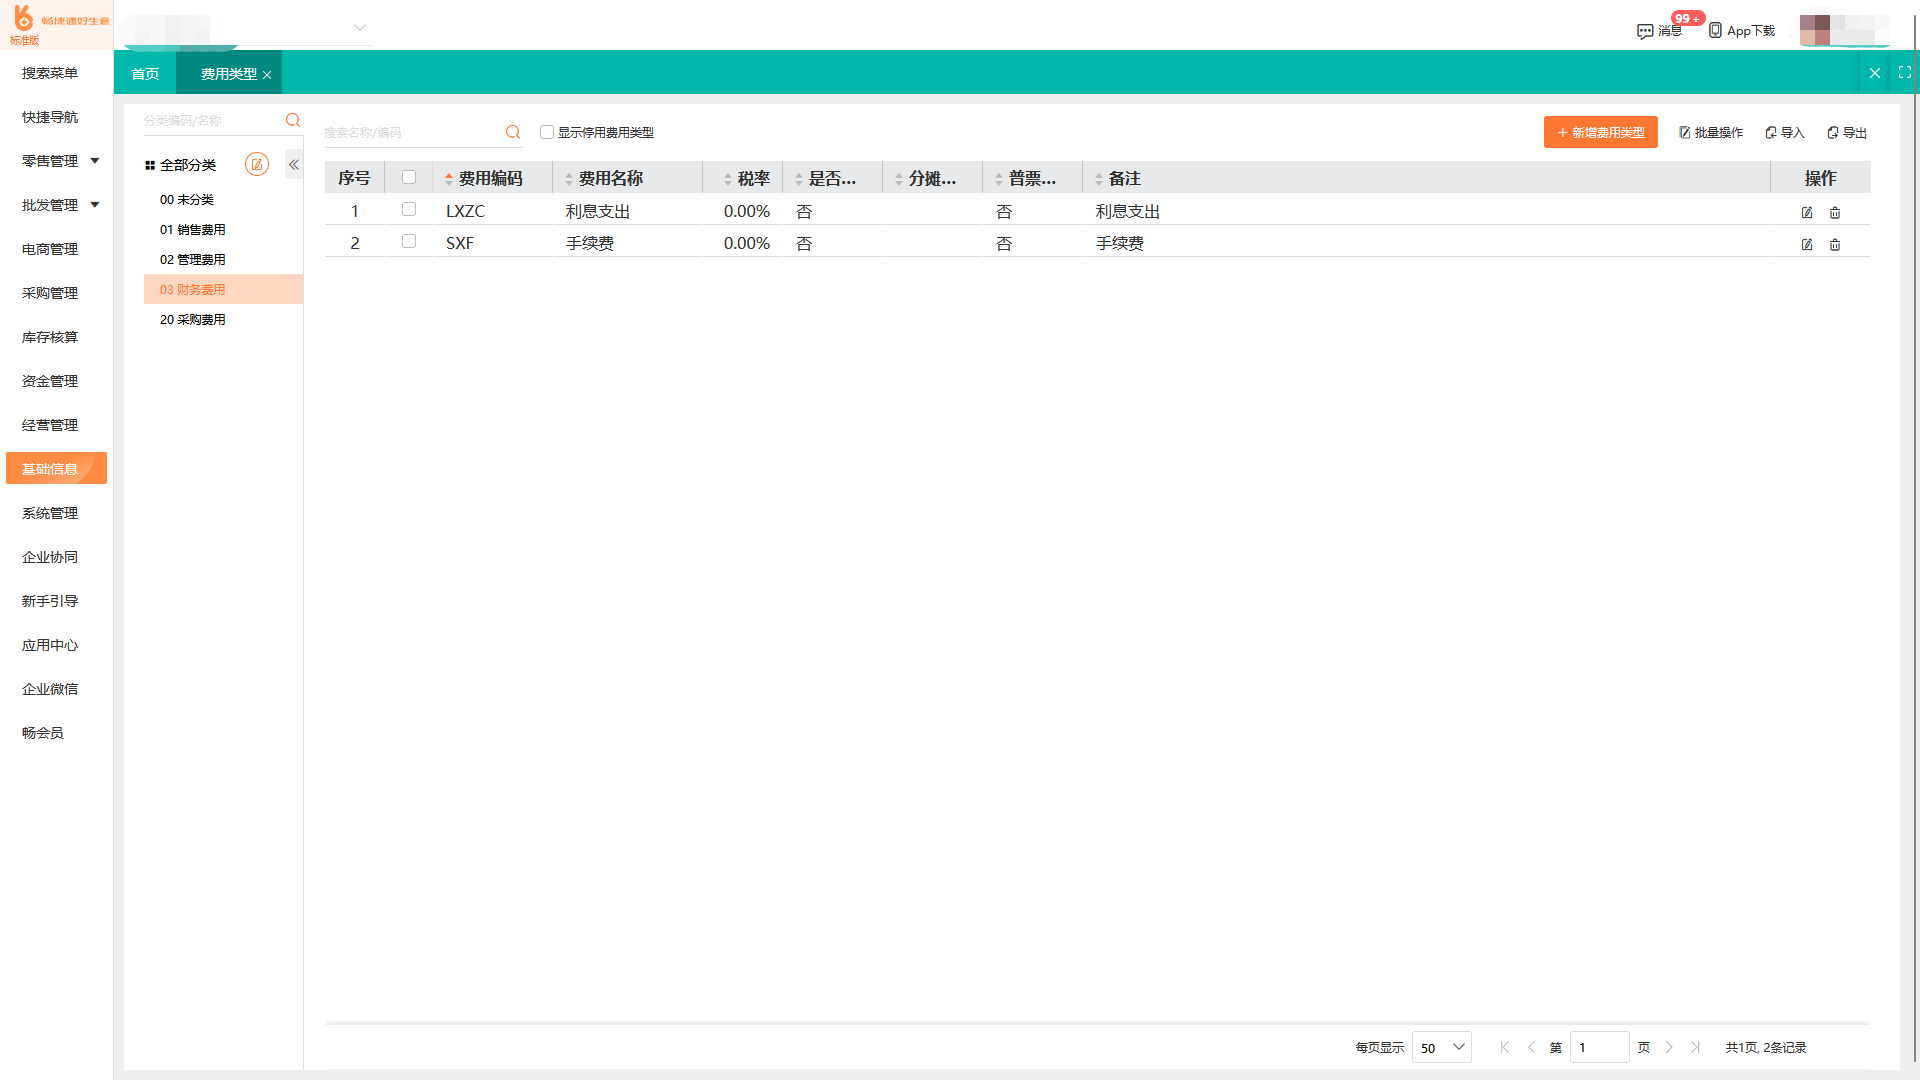Expand the 全部分类 tree node
Image resolution: width=1920 pixels, height=1080 pixels.
pos(149,164)
